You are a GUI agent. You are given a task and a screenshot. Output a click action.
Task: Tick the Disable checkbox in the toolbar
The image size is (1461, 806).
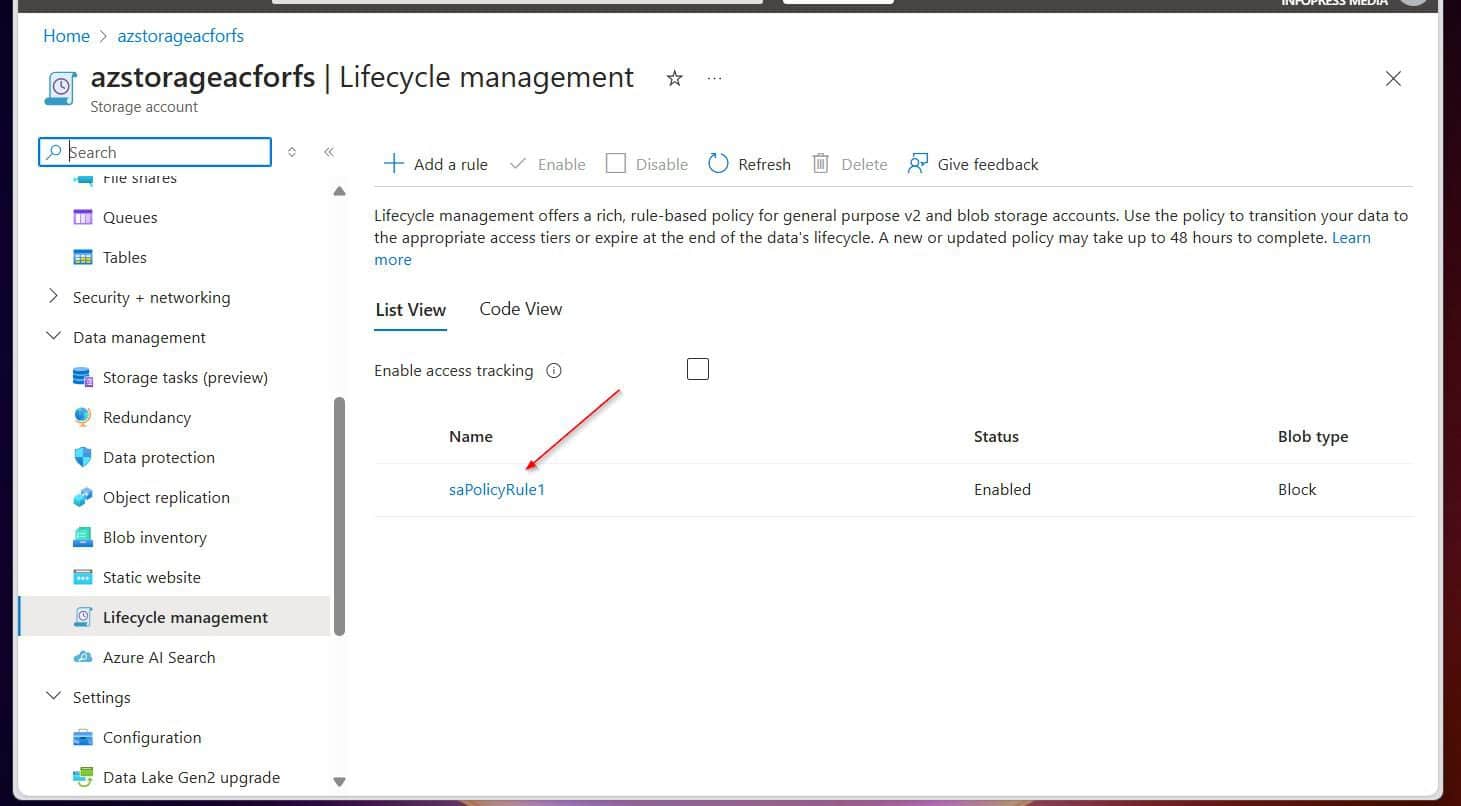coord(616,163)
